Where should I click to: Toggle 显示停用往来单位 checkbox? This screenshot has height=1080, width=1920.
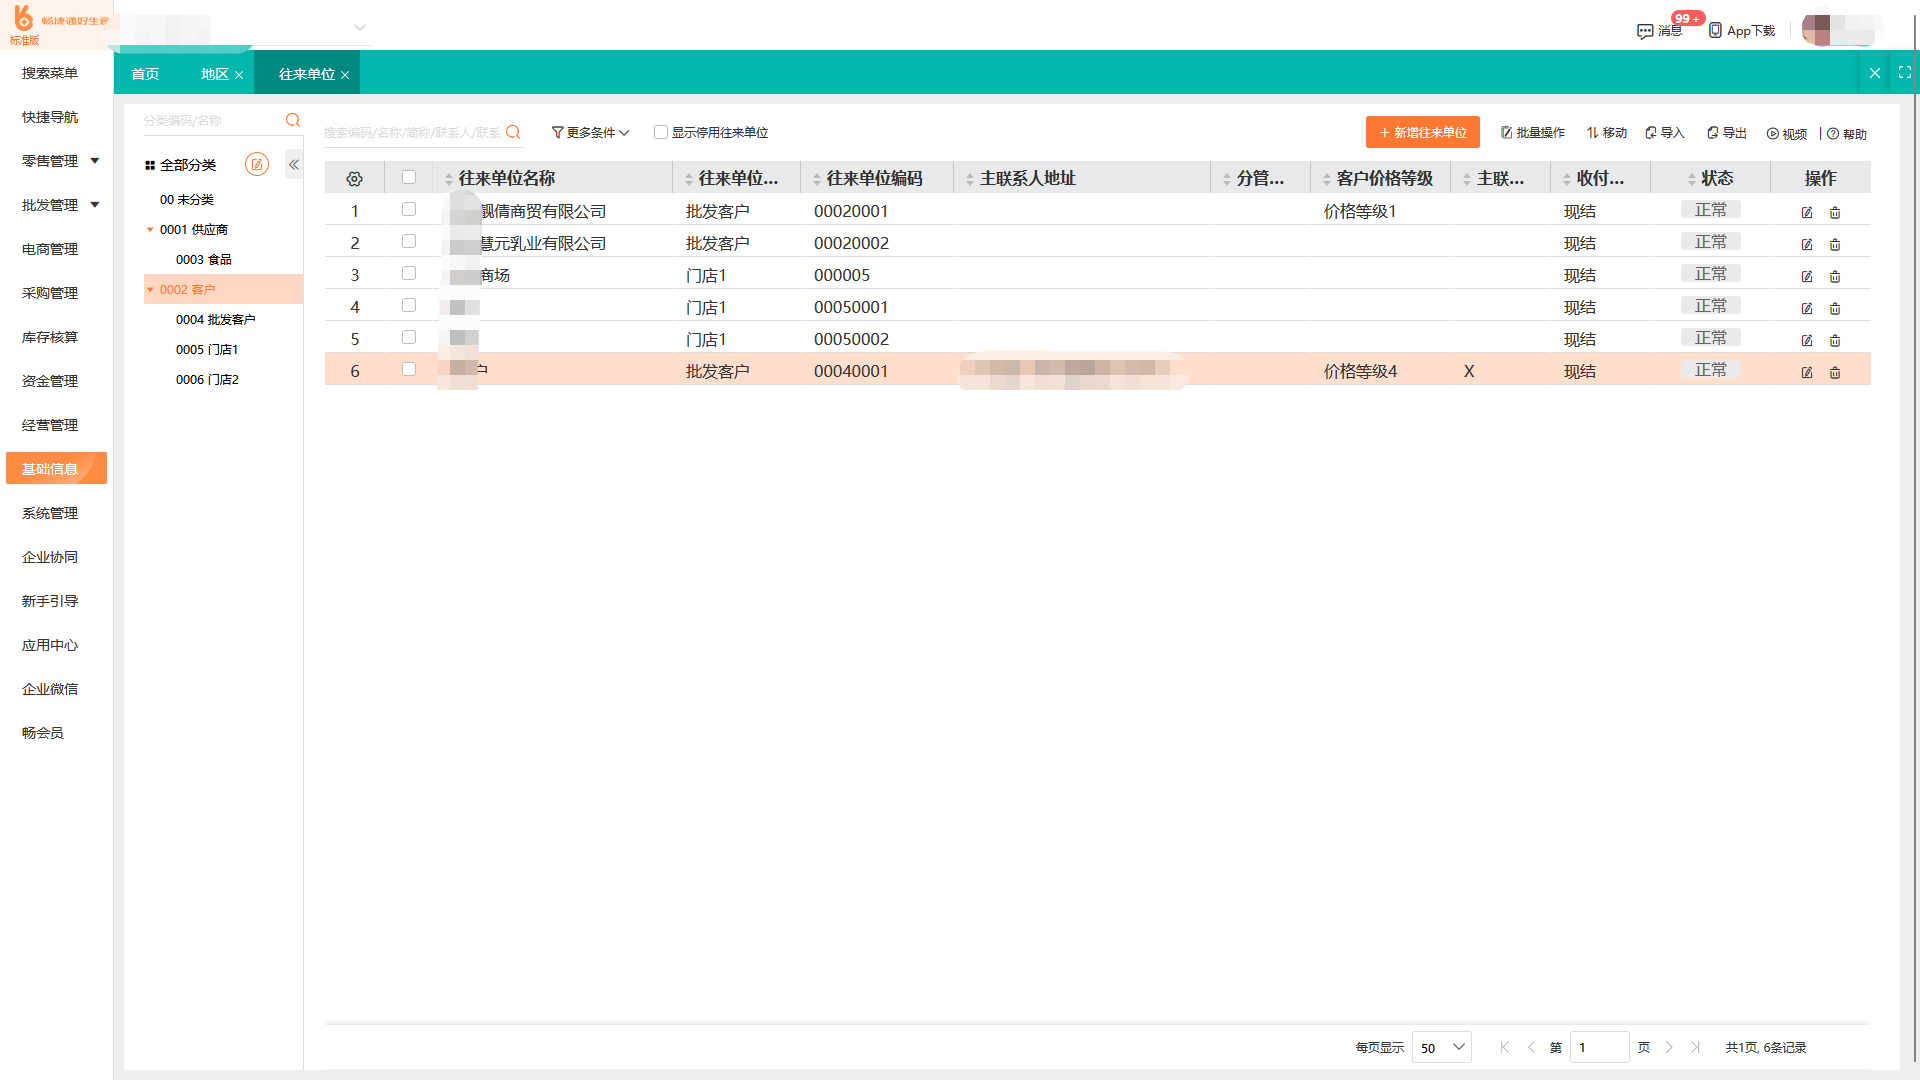click(663, 131)
